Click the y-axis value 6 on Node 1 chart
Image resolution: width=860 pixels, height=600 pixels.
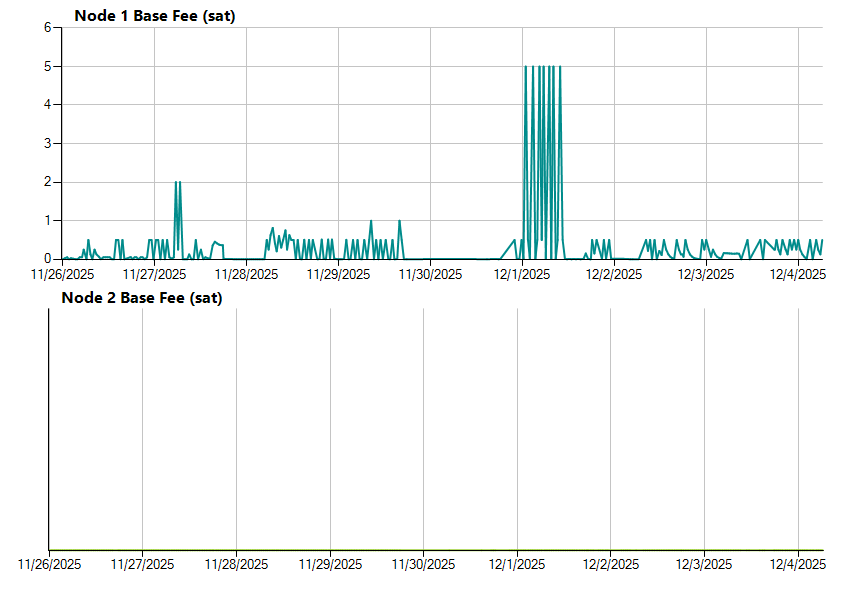point(47,27)
